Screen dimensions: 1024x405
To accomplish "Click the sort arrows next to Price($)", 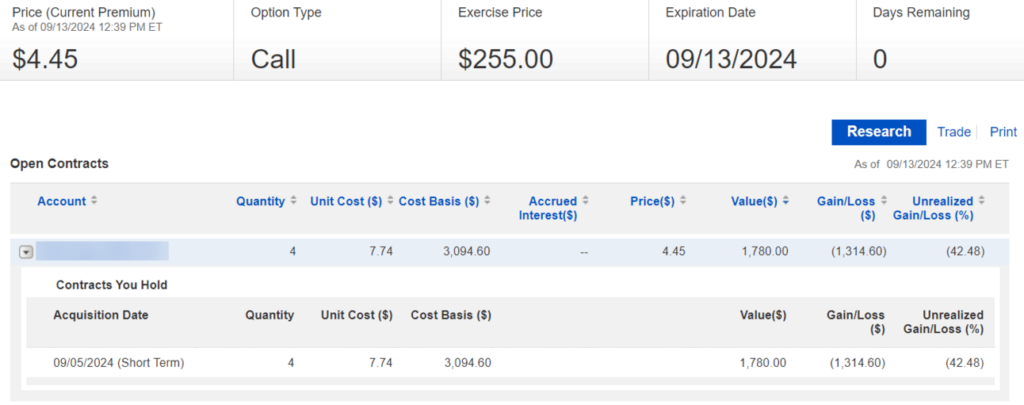I will (684, 201).
